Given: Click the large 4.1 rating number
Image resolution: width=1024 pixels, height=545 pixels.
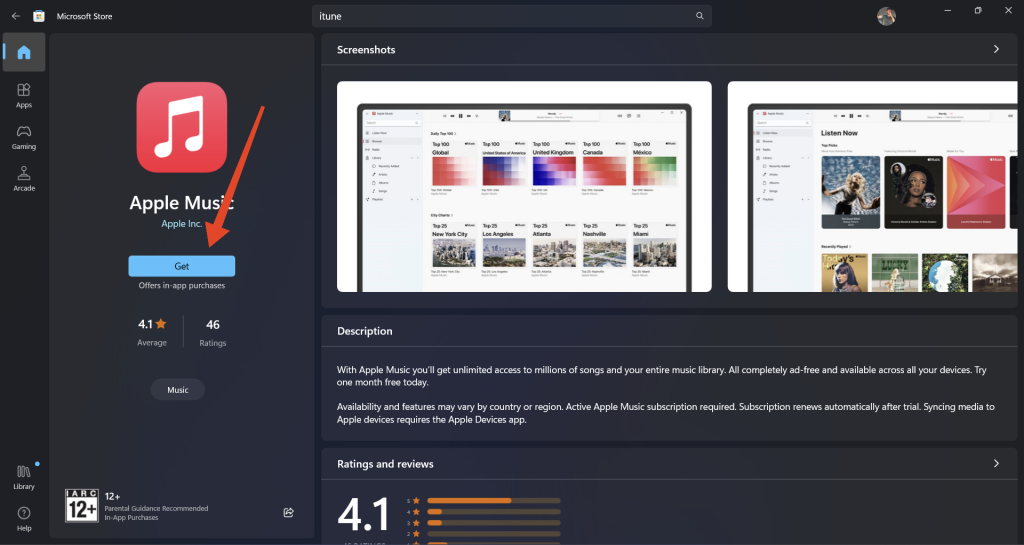Looking at the screenshot, I should click(x=363, y=515).
